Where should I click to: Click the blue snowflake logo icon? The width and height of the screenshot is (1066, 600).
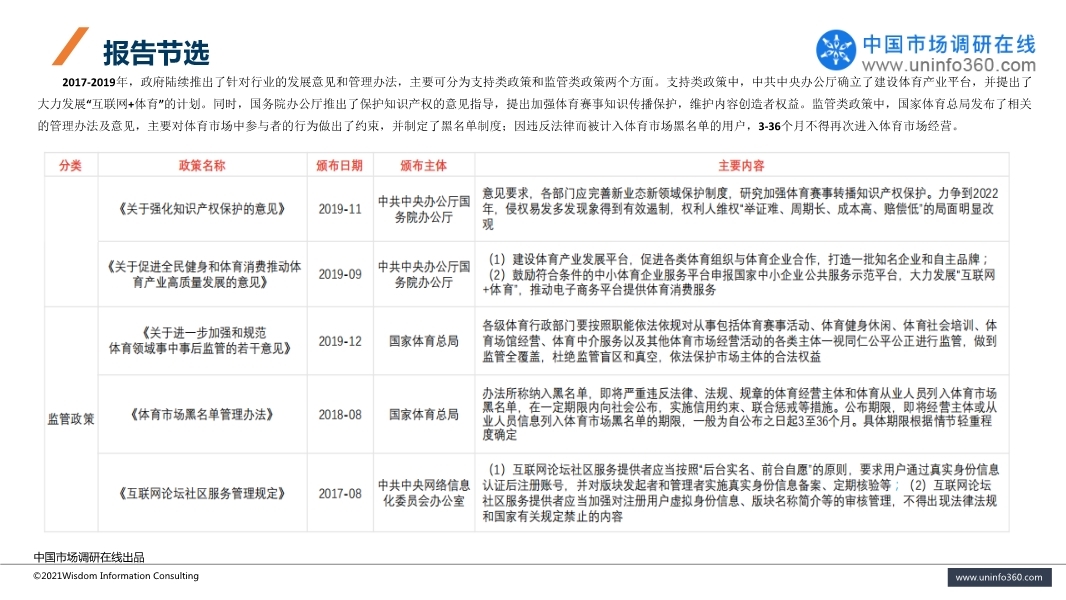(836, 50)
